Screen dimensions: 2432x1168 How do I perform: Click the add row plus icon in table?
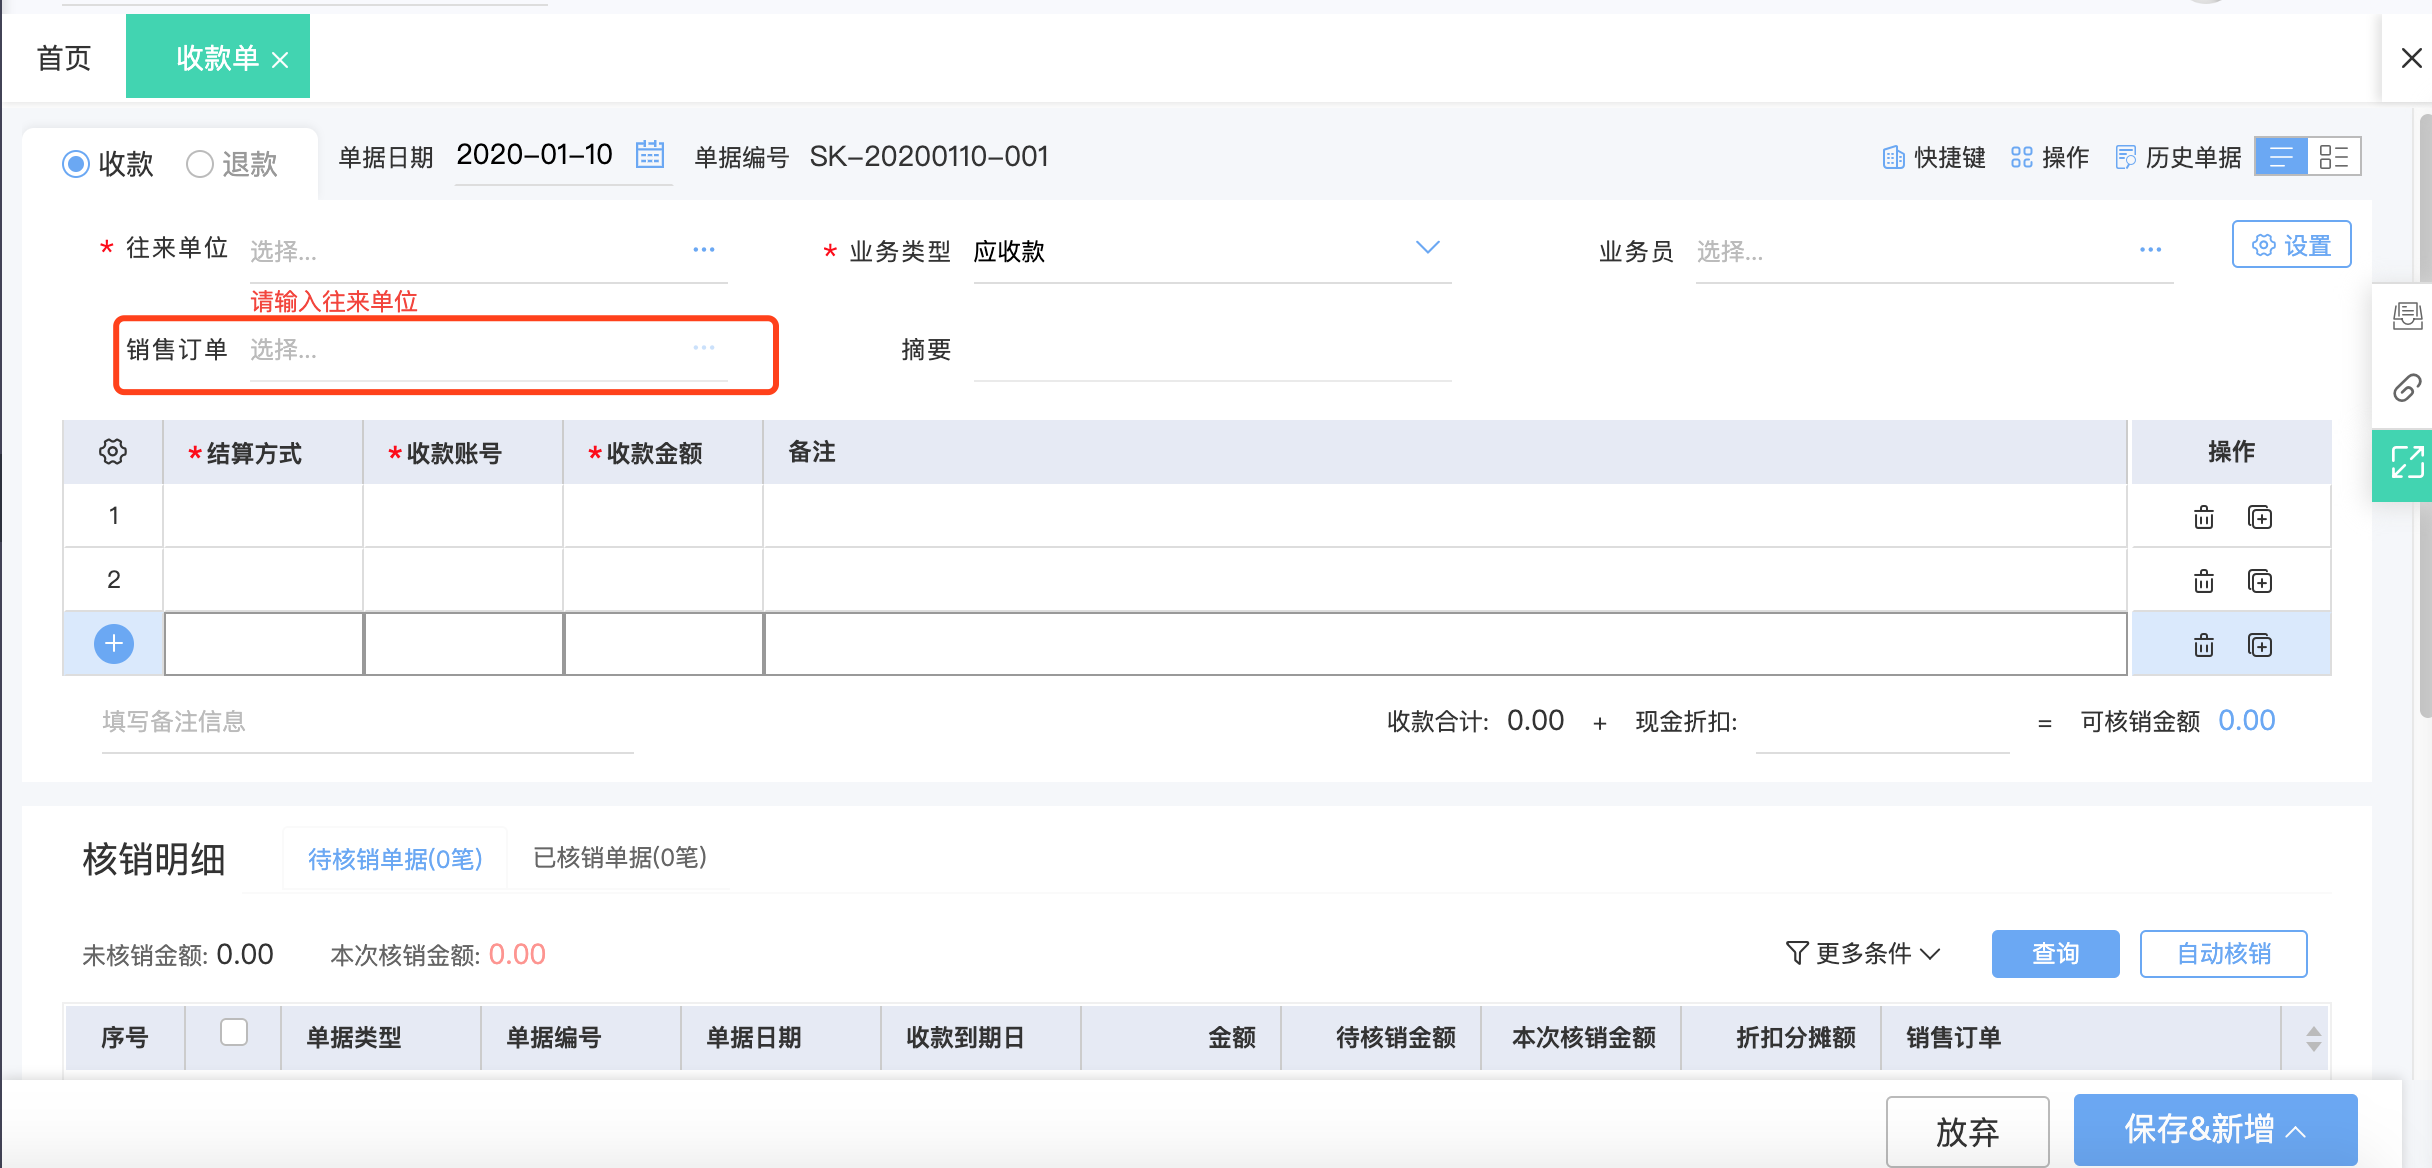pyautogui.click(x=115, y=642)
